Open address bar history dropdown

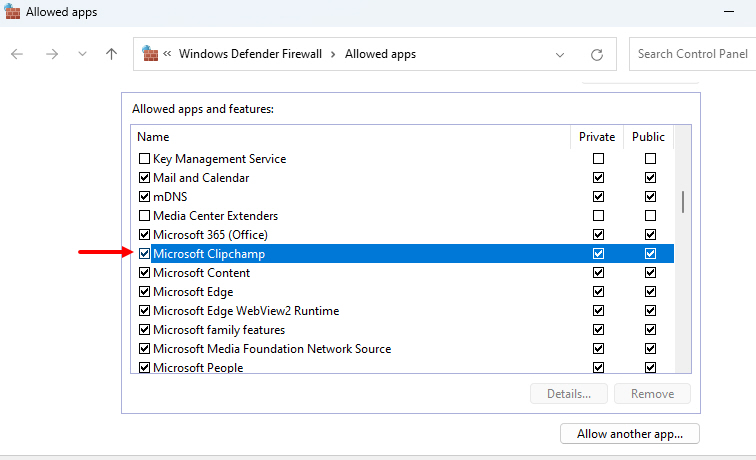click(560, 54)
